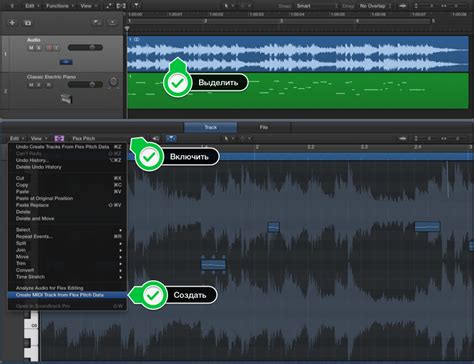Choose Undo History from the Edit menu
The width and height of the screenshot is (474, 364).
click(67, 160)
